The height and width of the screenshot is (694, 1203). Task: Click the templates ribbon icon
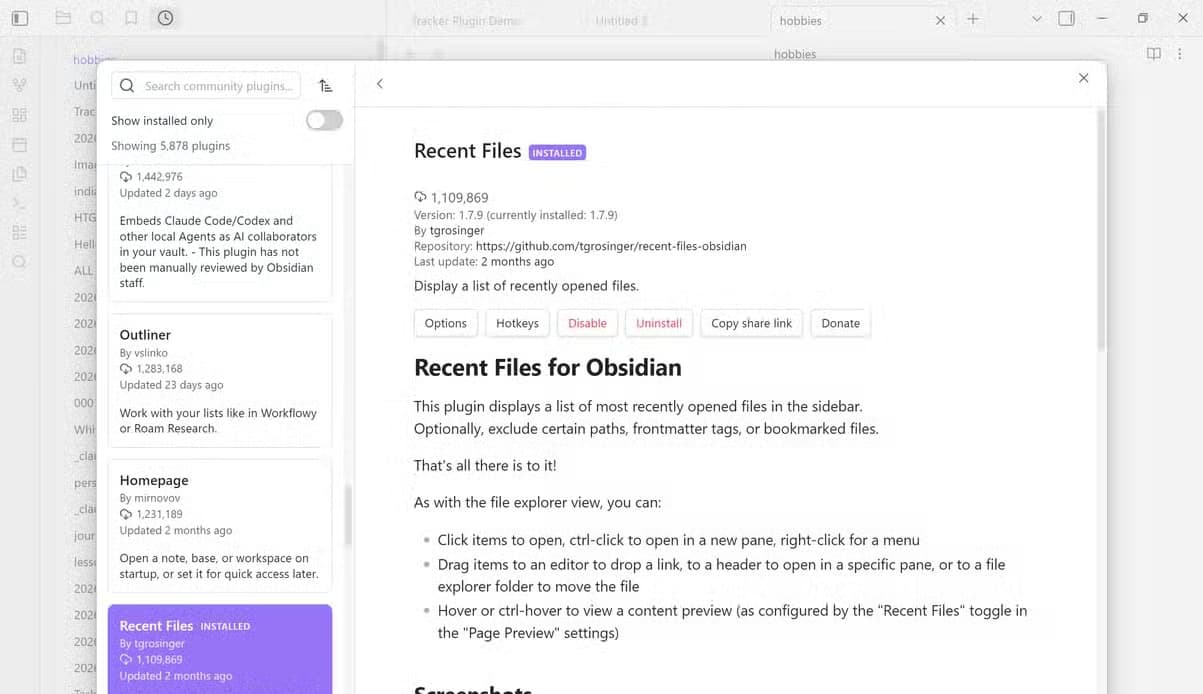(20, 174)
